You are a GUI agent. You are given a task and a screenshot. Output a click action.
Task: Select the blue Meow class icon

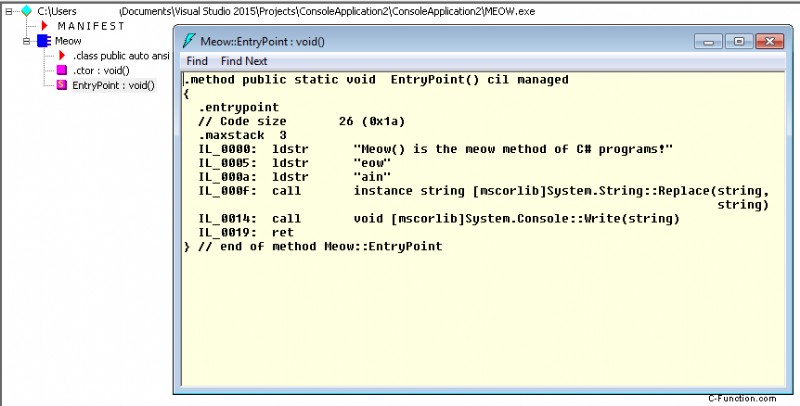click(43, 41)
